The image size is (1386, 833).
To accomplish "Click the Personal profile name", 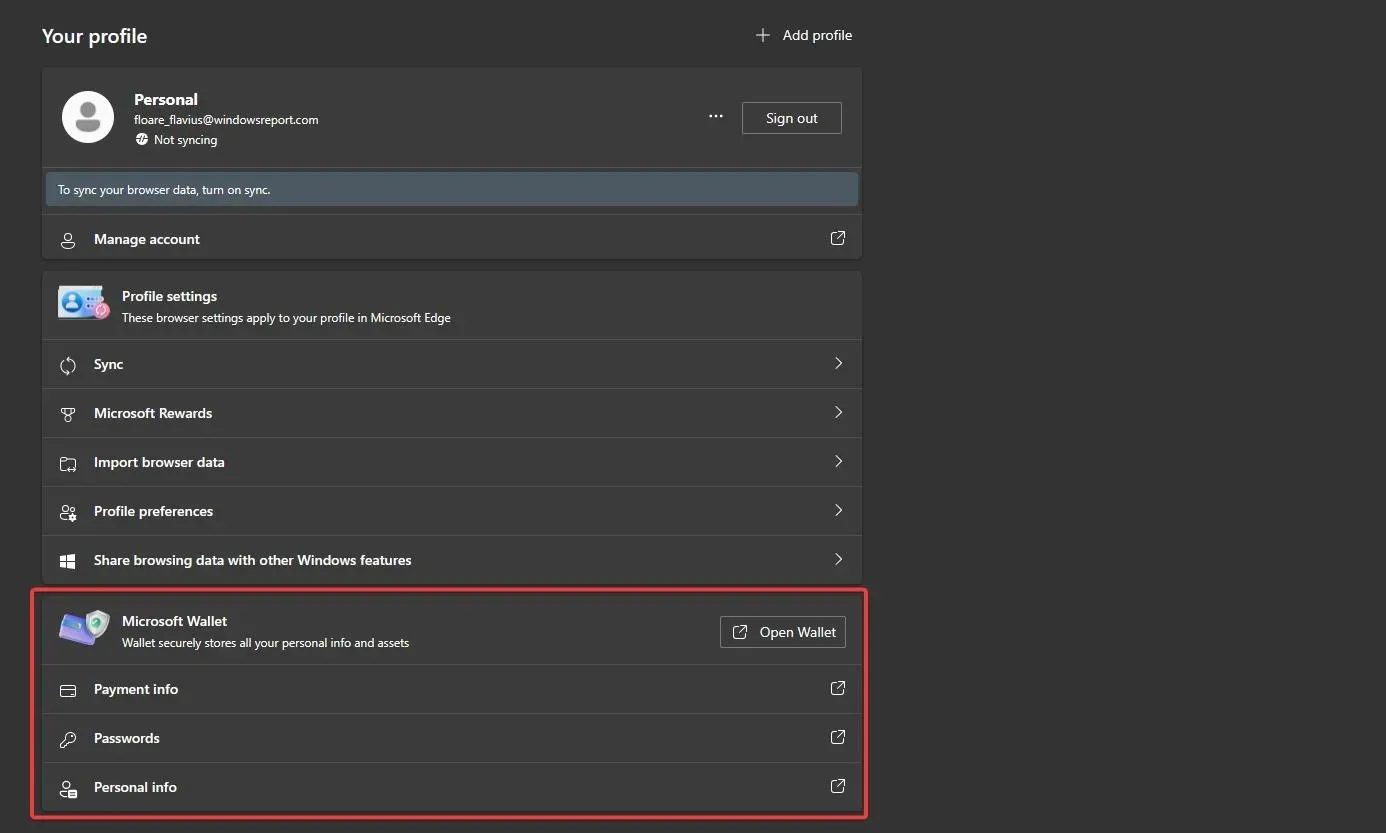I will (166, 99).
